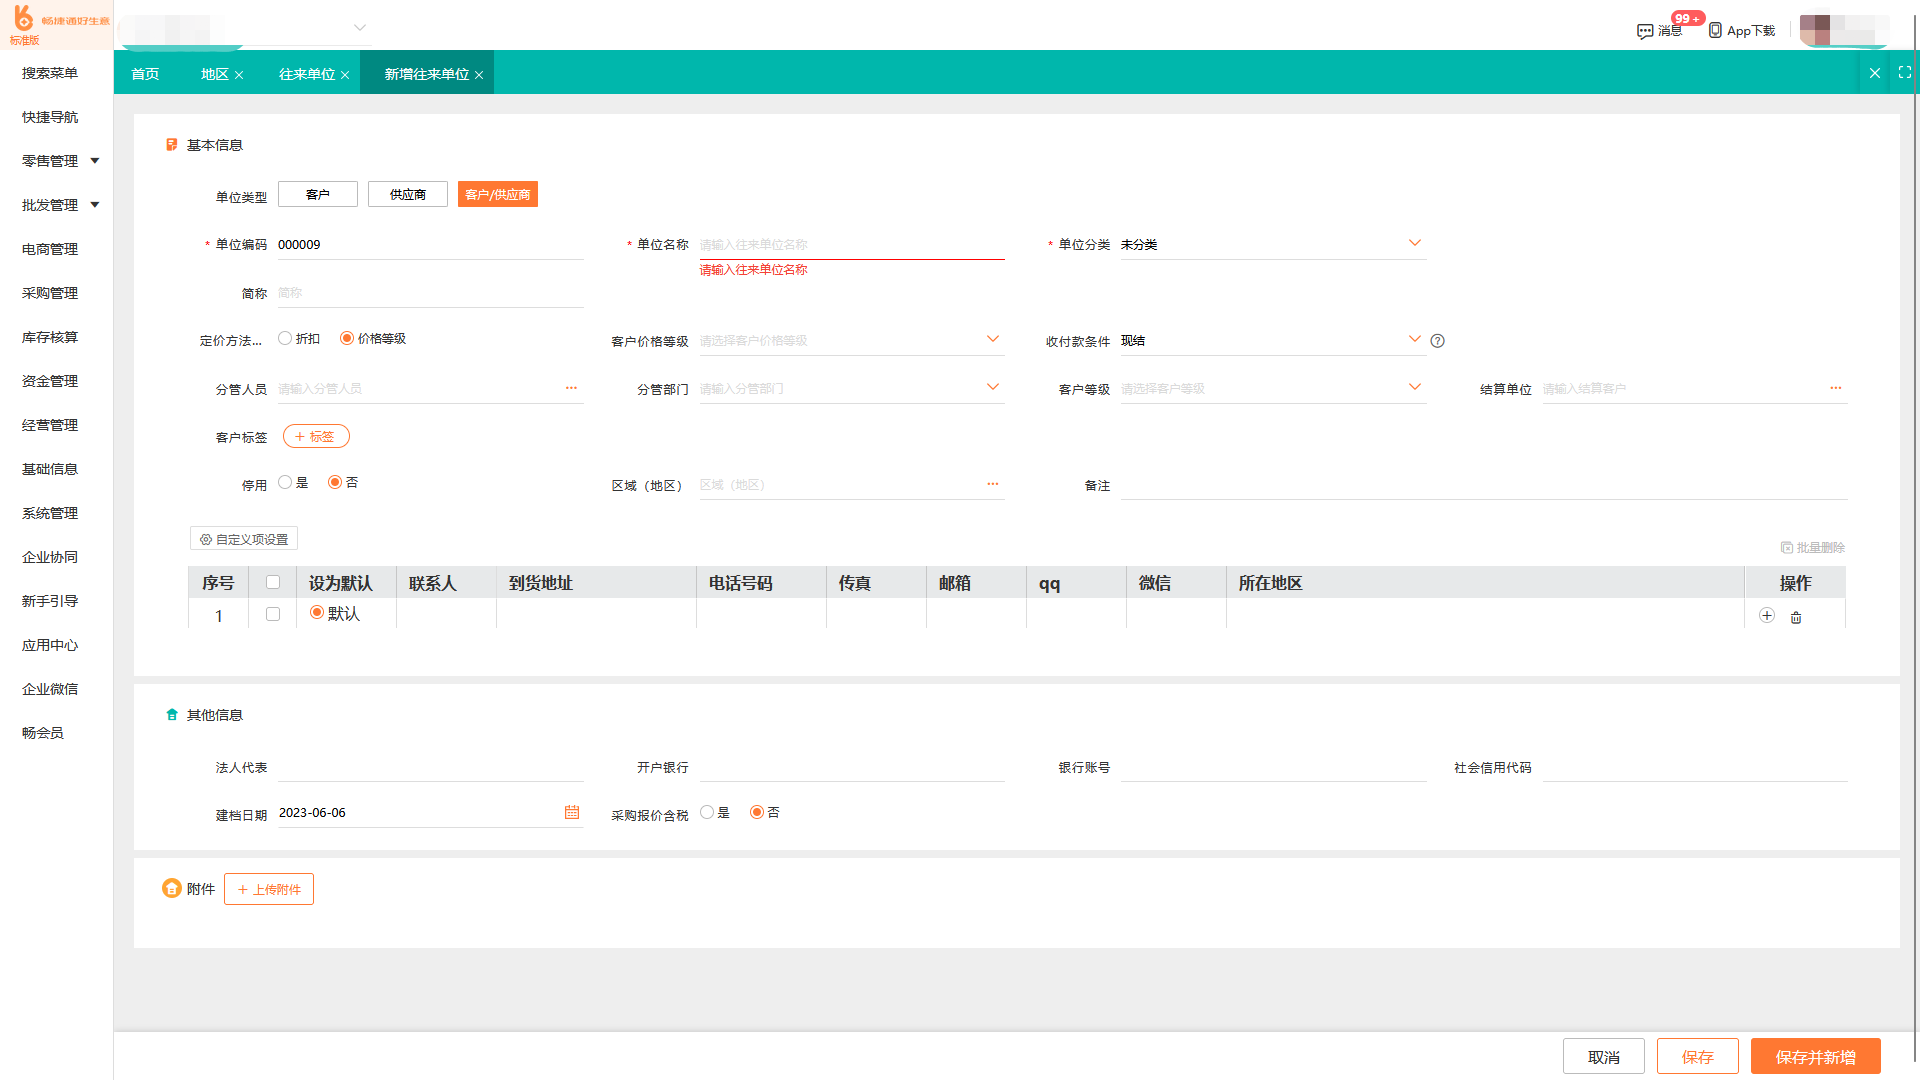Click the delete 🗑 icon in table row

1795,617
